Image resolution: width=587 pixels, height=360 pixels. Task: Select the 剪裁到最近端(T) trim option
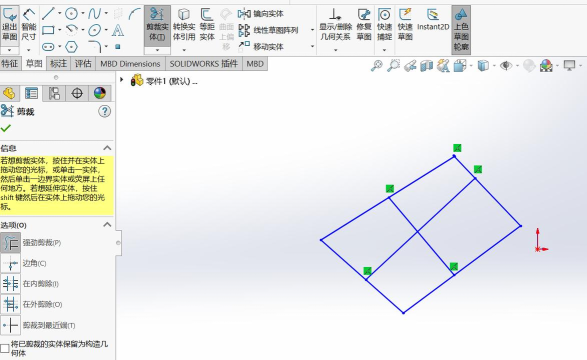(x=38, y=325)
